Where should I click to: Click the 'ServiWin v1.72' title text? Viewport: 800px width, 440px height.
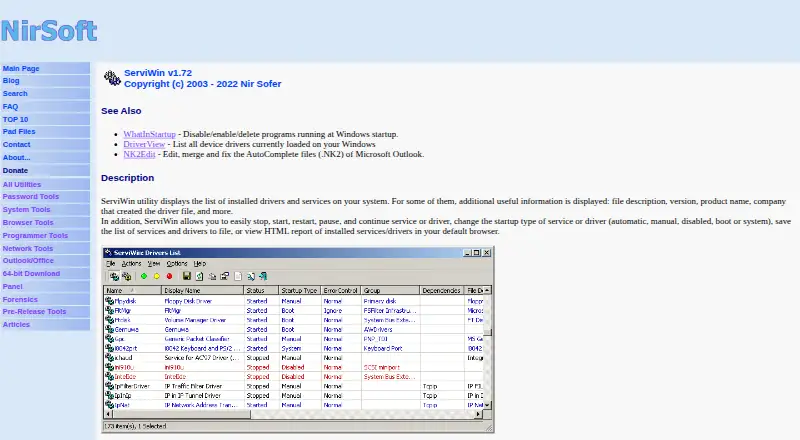click(x=158, y=73)
